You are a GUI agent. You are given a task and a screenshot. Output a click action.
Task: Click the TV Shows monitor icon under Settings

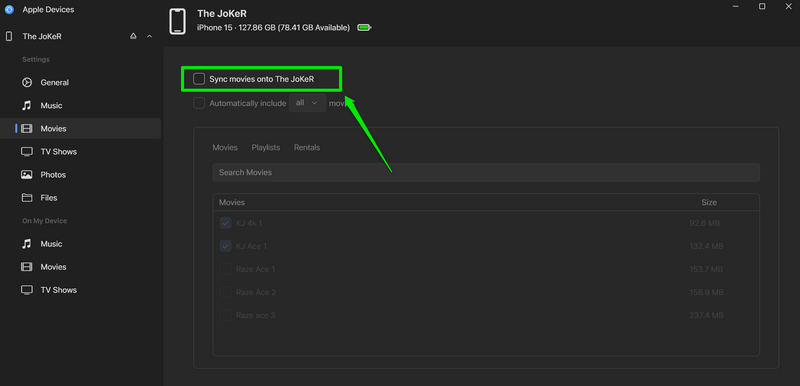tap(27, 151)
